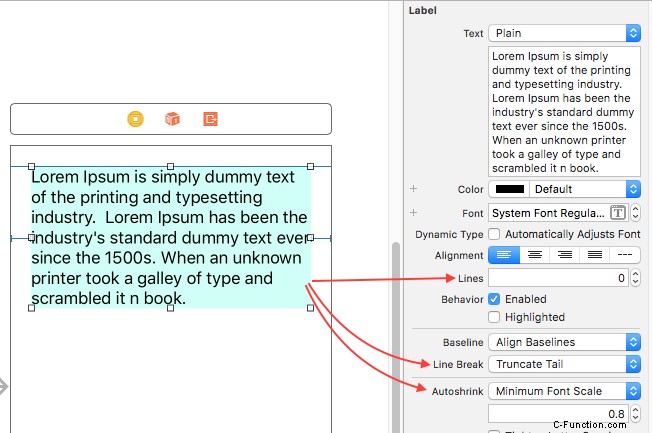Open font picker T icon

(x=618, y=213)
